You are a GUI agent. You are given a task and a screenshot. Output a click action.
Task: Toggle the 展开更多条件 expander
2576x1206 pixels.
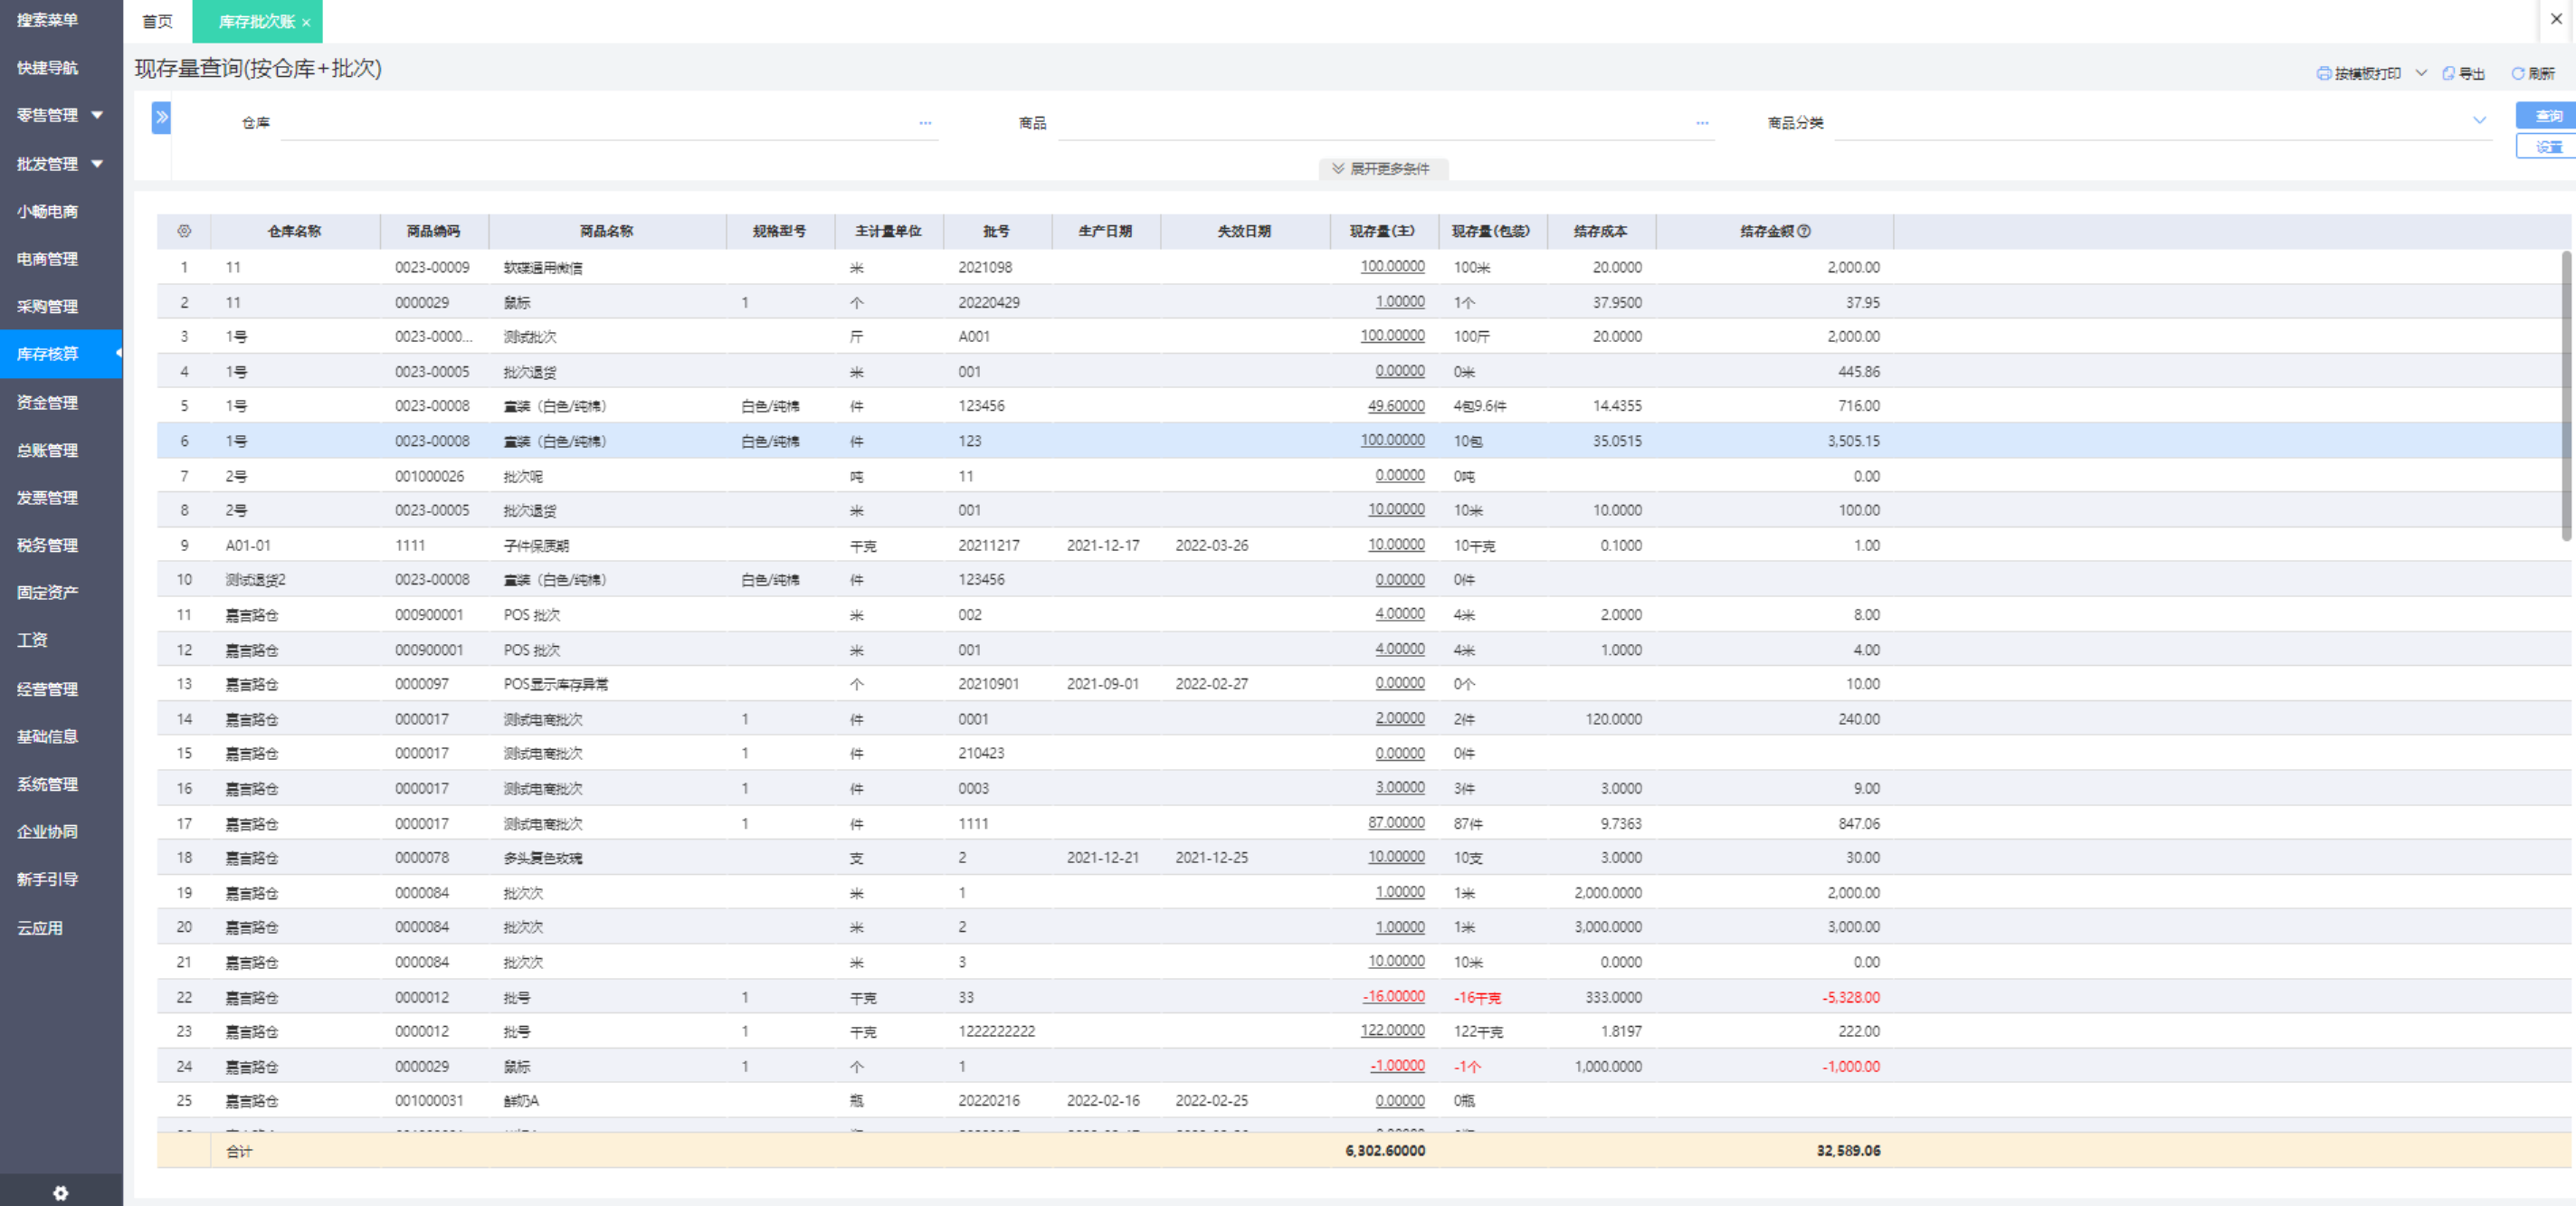(x=1382, y=166)
